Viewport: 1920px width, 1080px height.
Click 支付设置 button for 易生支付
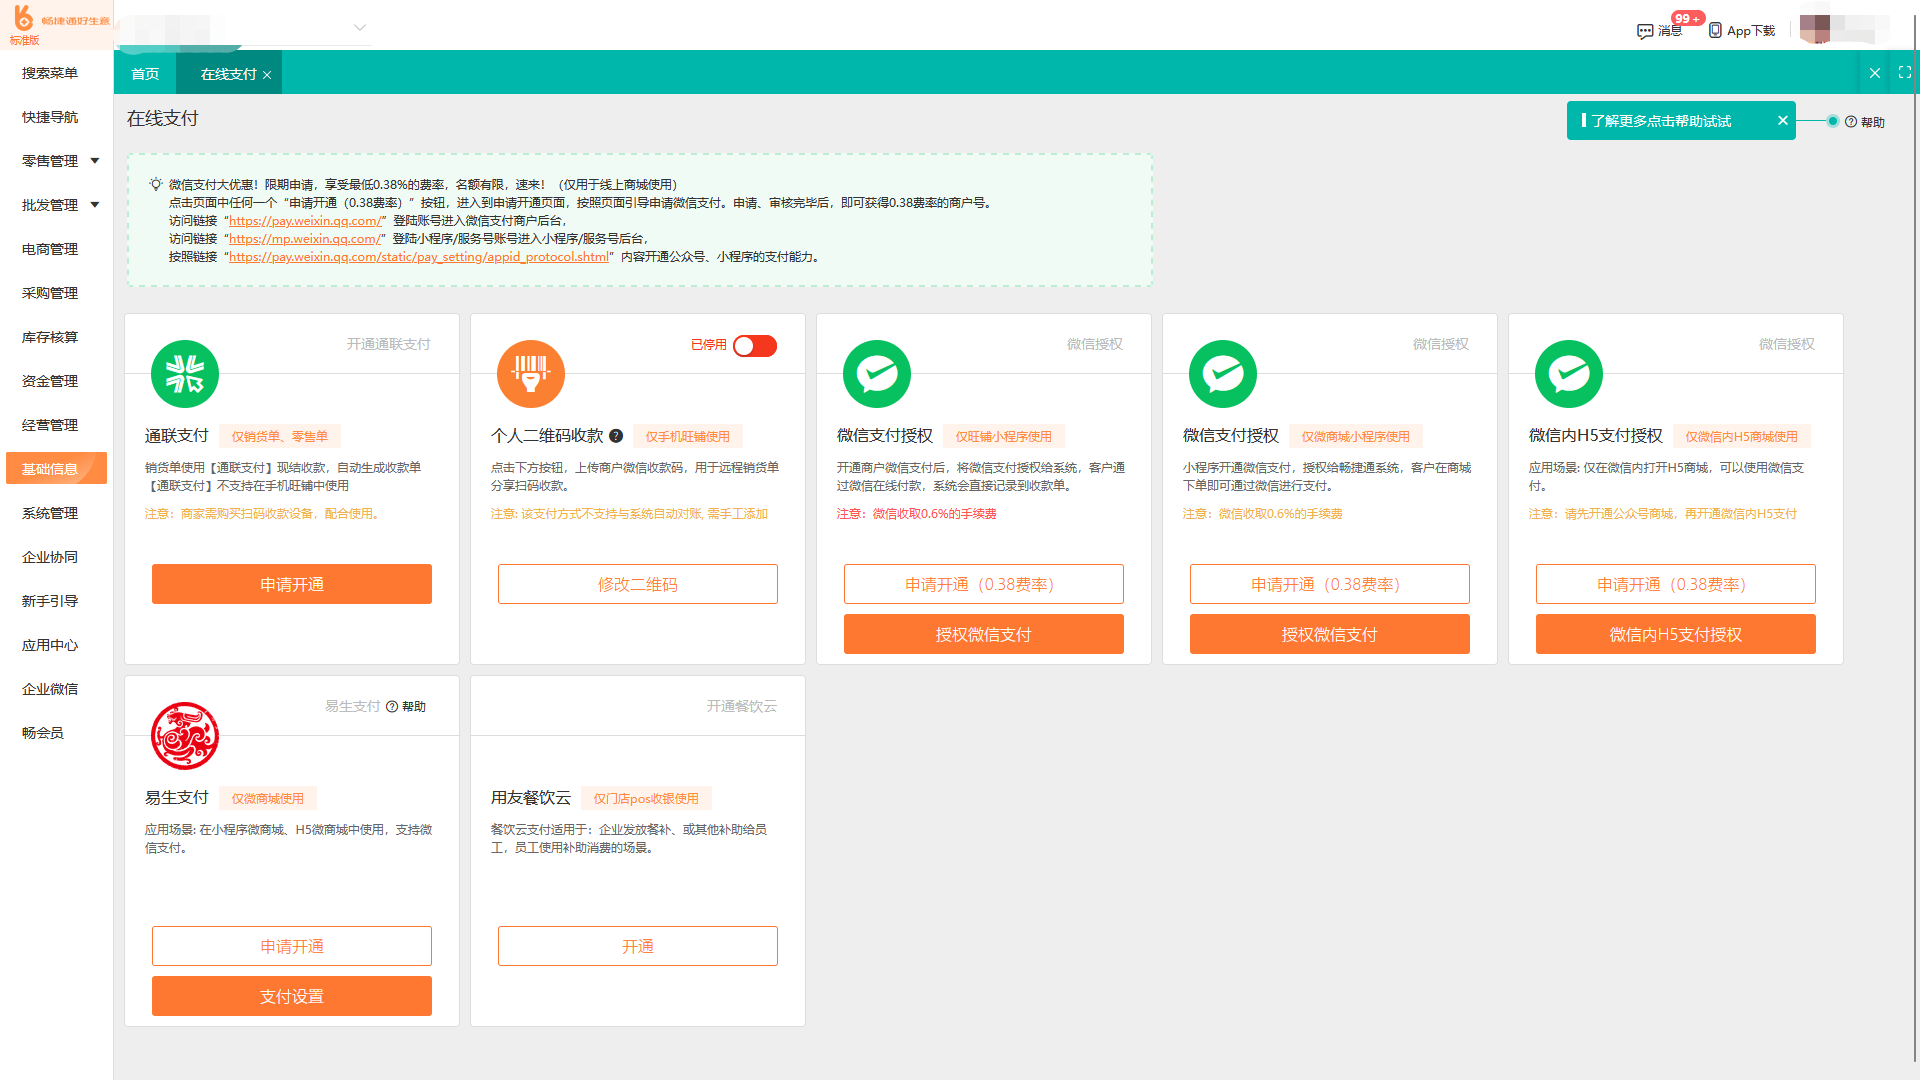(291, 997)
